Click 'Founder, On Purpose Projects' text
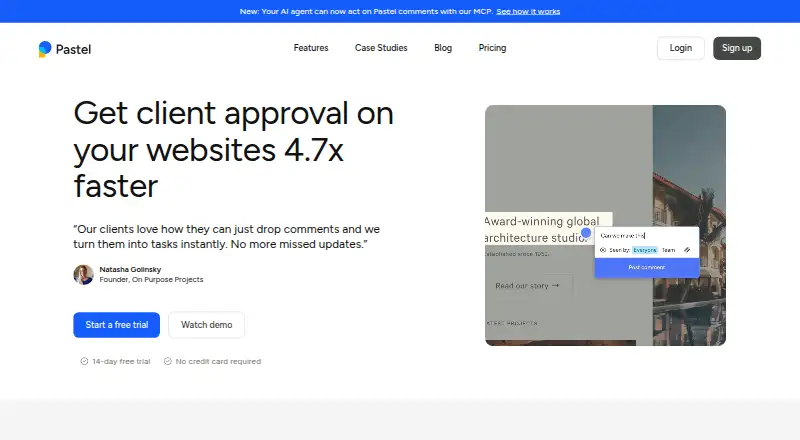 151,280
